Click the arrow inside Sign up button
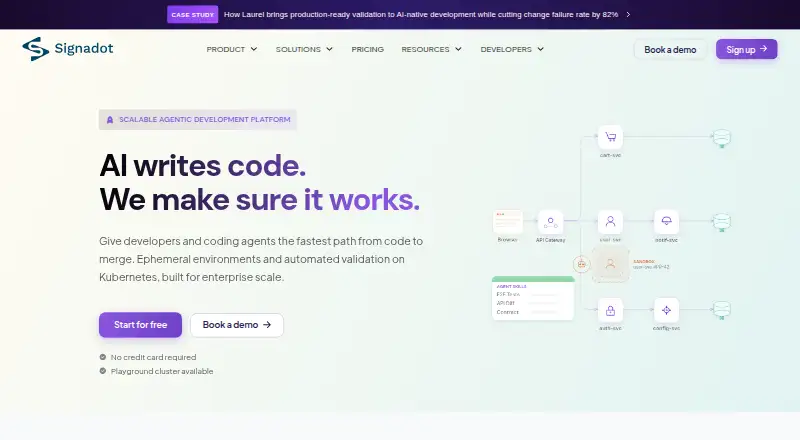The image size is (800, 440). pyautogui.click(x=764, y=49)
